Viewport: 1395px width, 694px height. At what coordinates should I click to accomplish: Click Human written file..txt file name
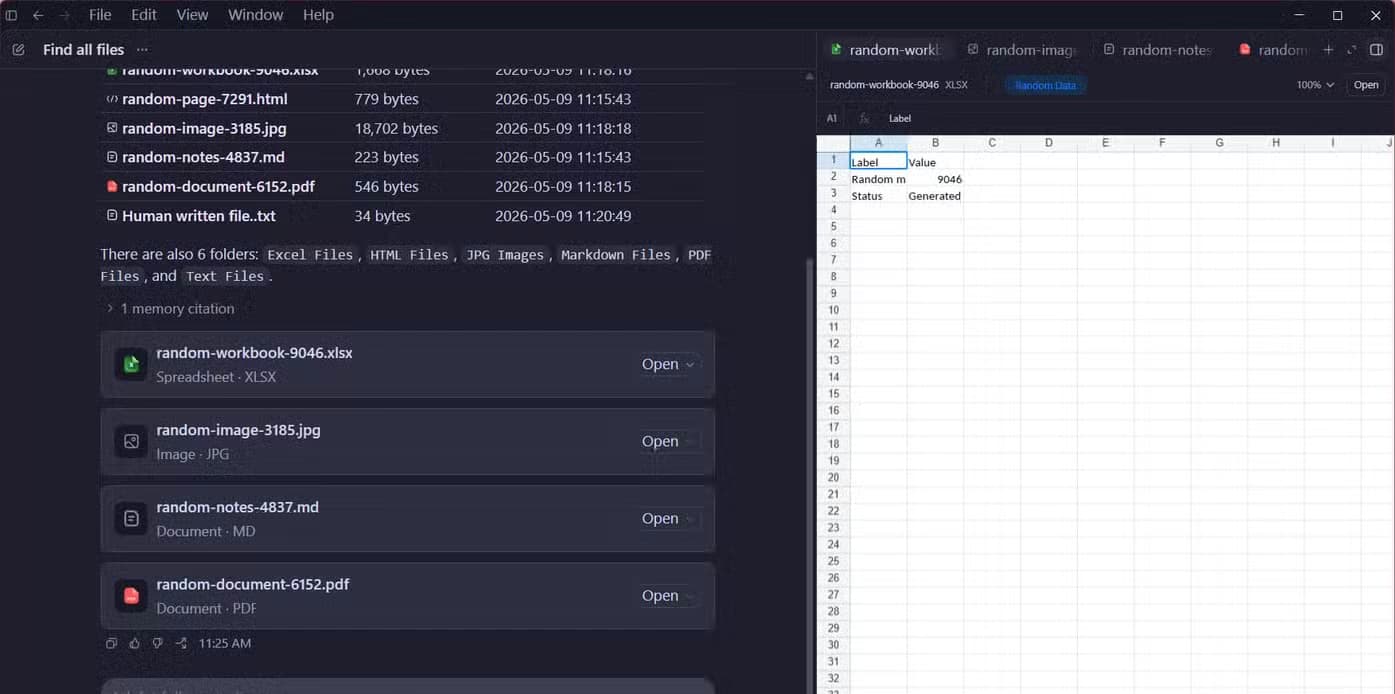coord(199,215)
